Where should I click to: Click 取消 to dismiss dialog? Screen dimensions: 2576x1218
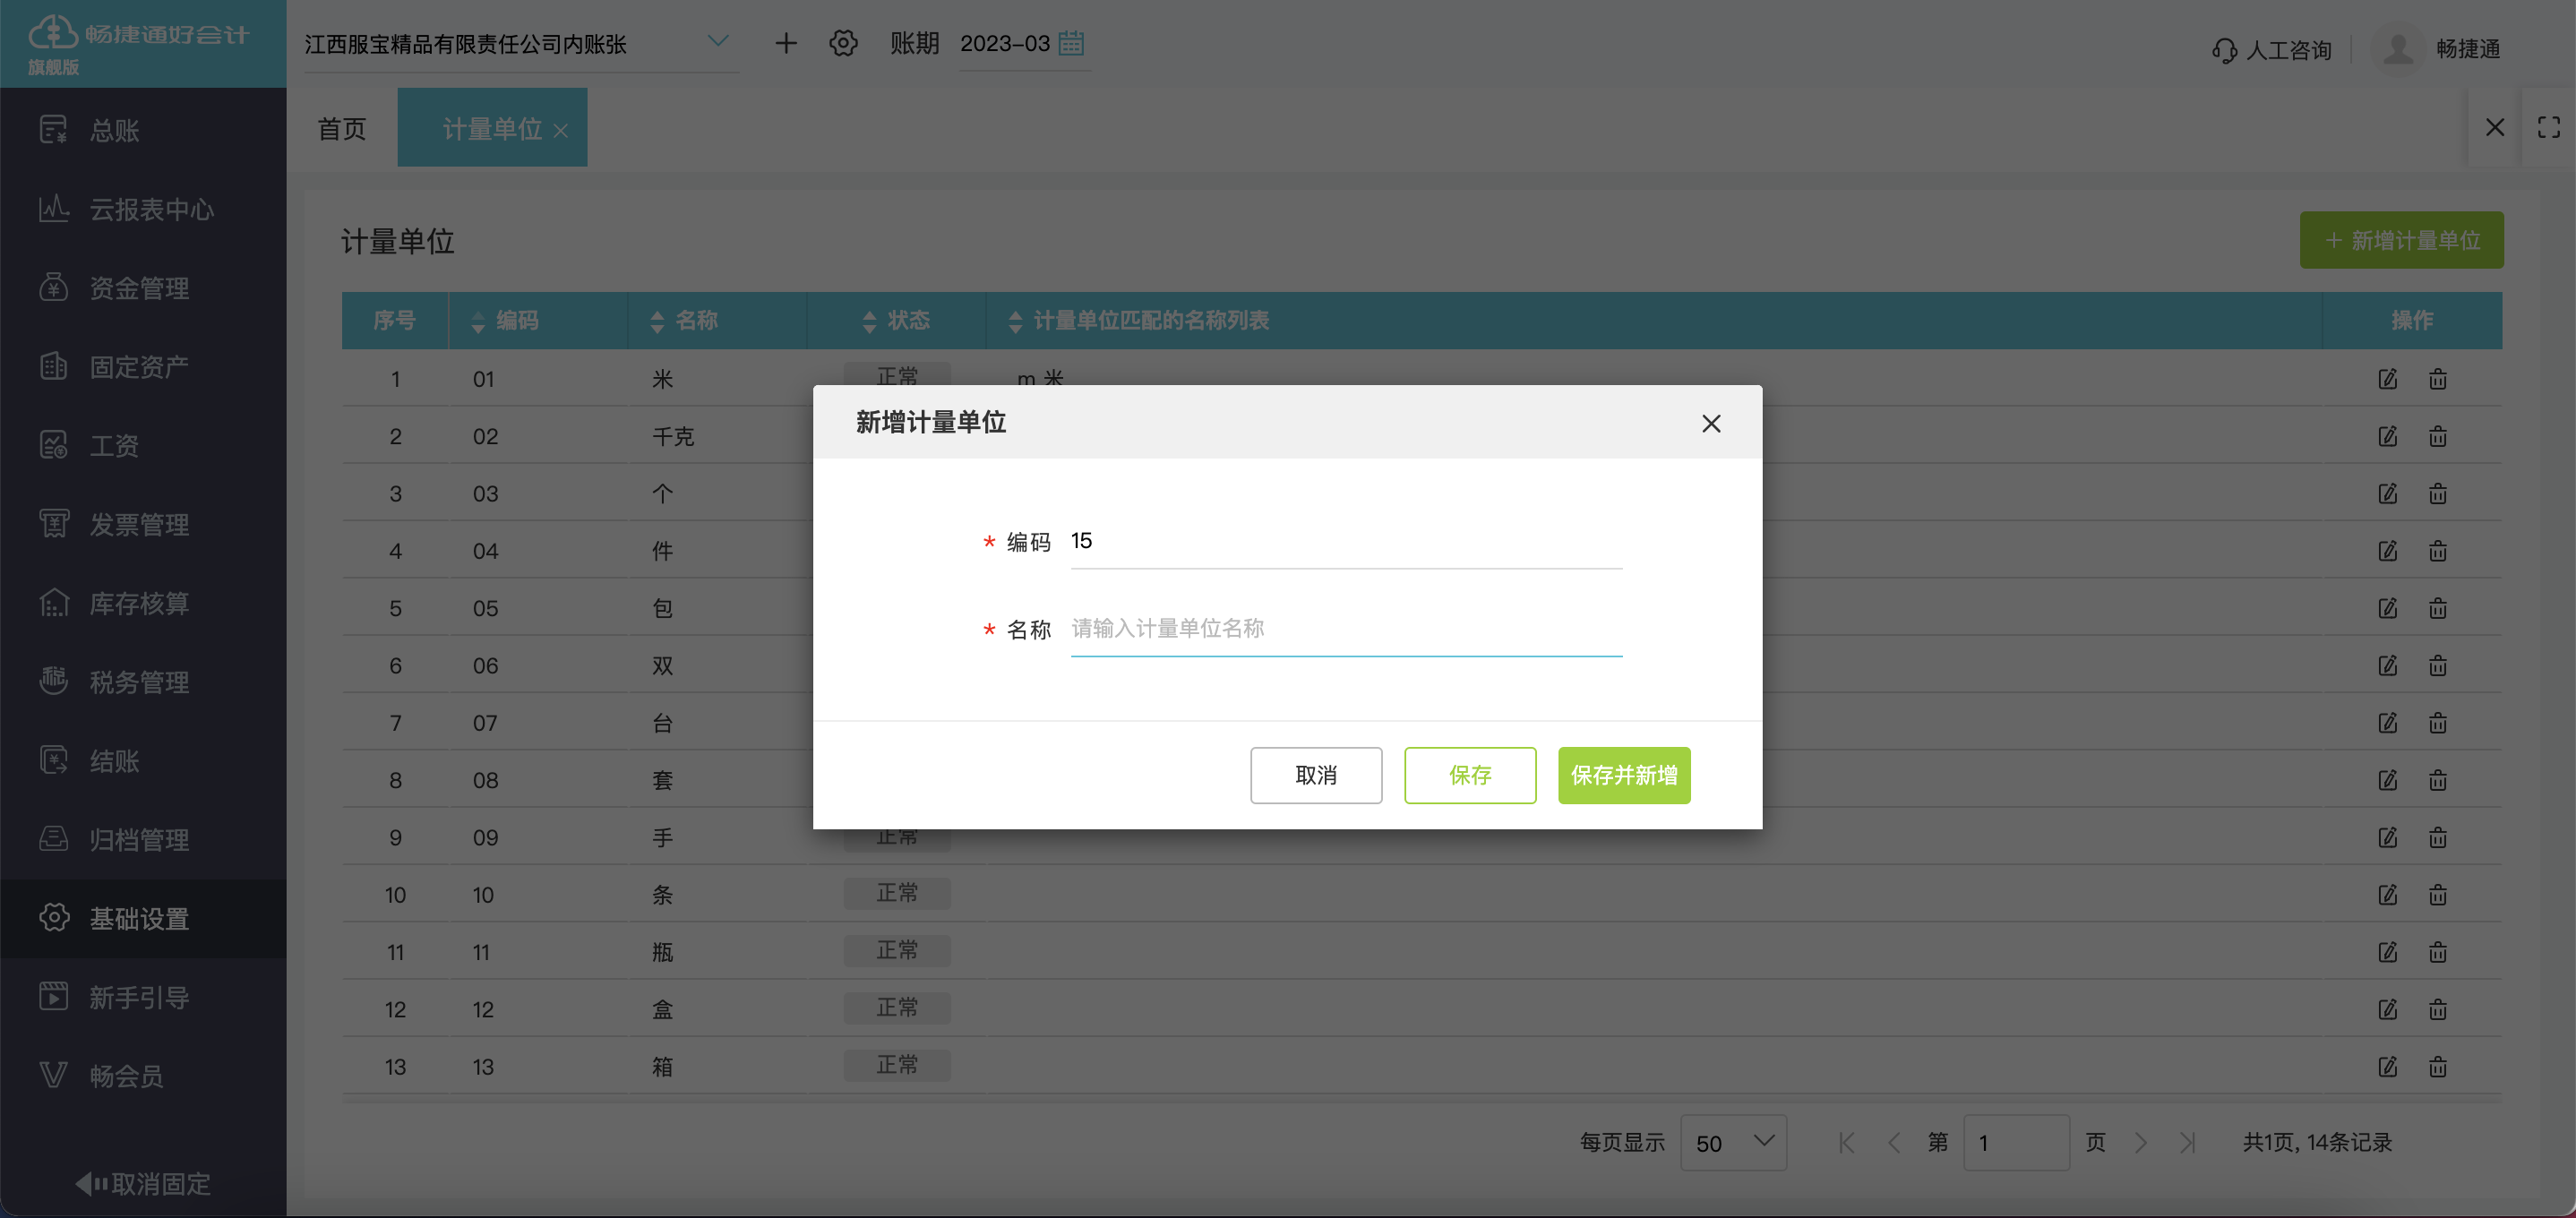coord(1316,774)
